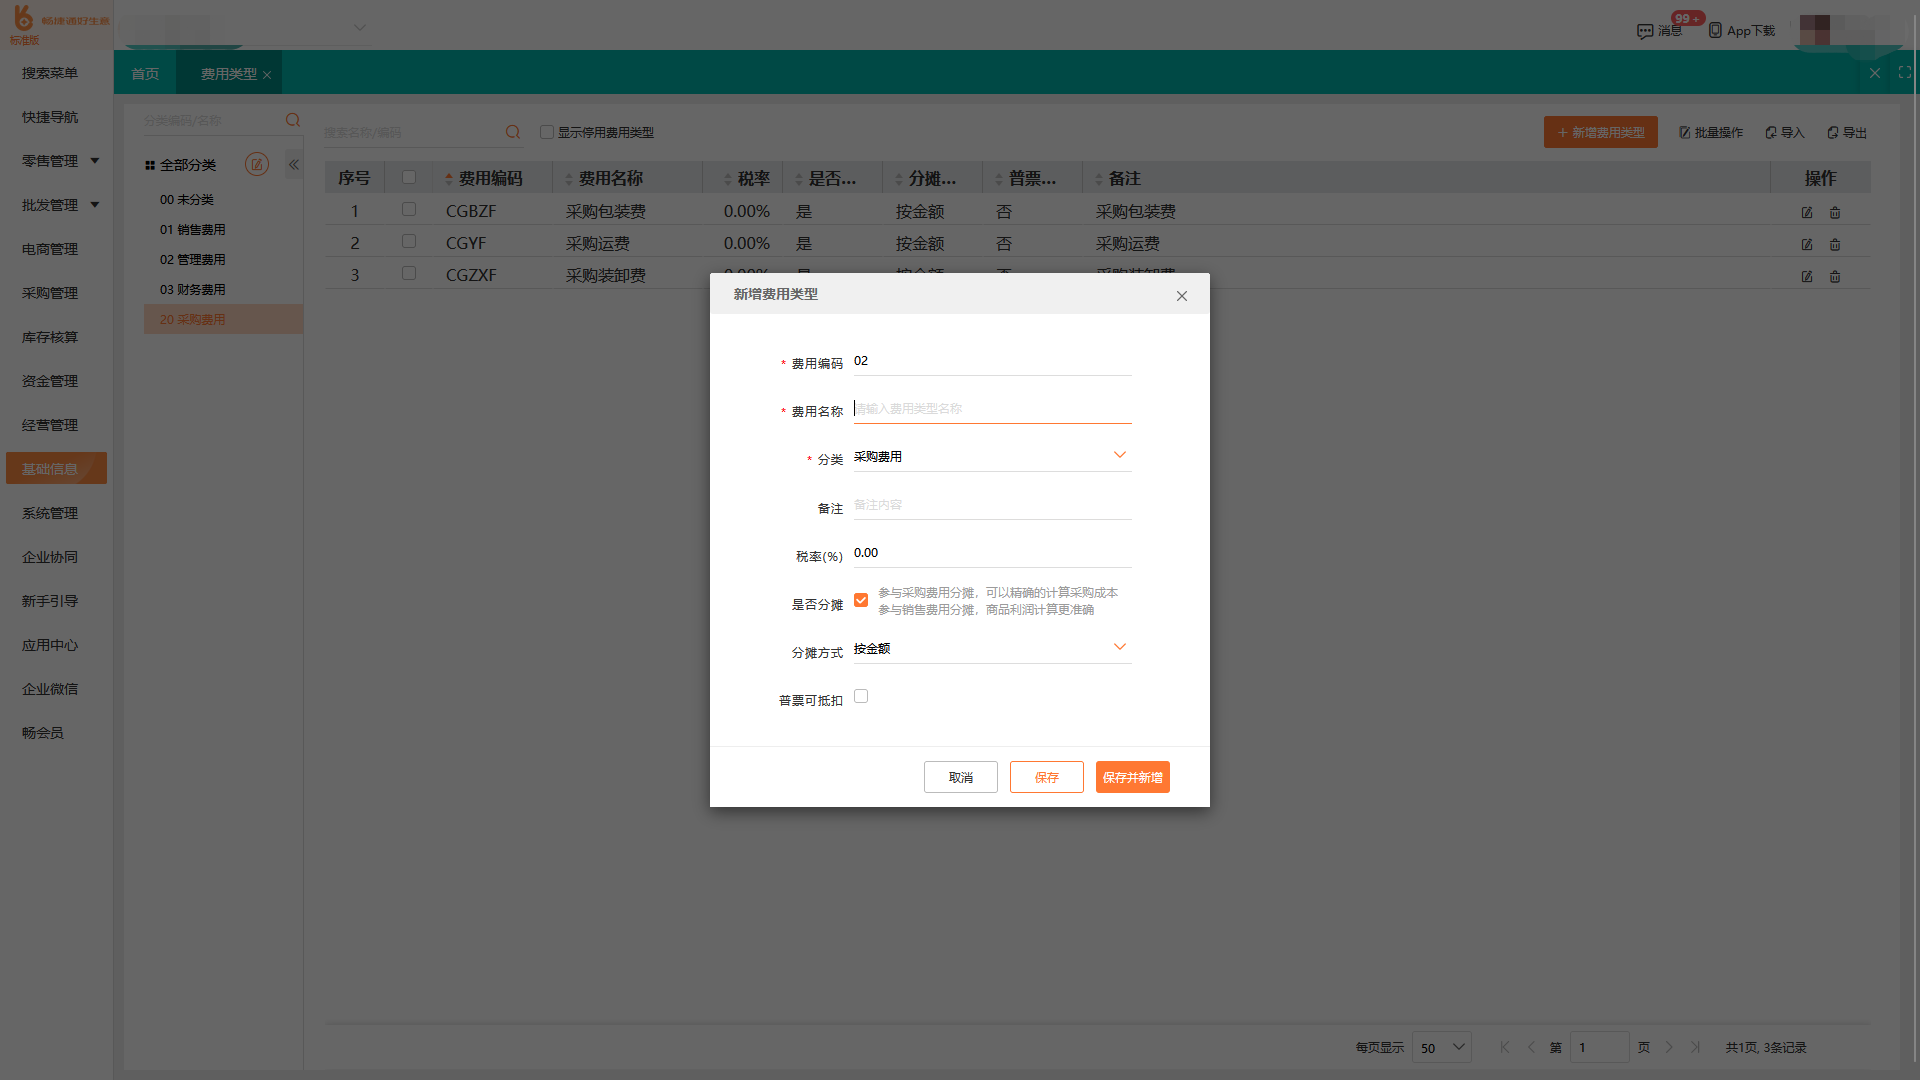Image resolution: width=1920 pixels, height=1080 pixels.
Task: Enable 普票可抵扣 checkbox in form
Action: [861, 695]
